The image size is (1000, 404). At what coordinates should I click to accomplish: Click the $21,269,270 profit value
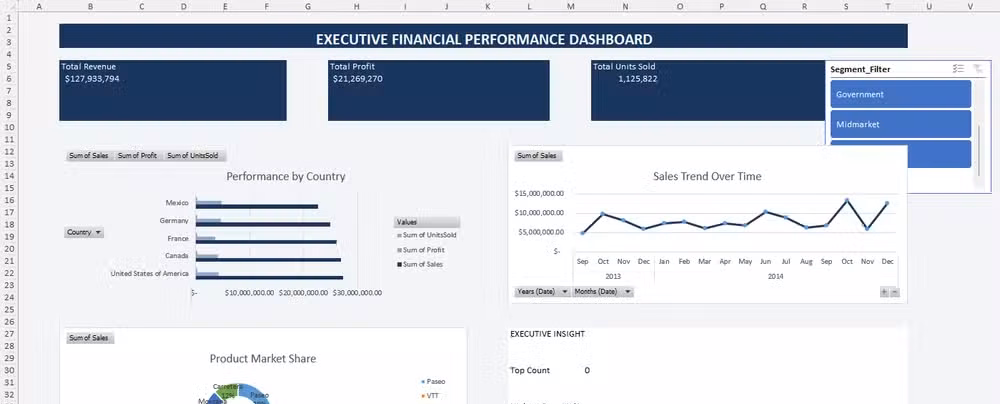pyautogui.click(x=358, y=79)
